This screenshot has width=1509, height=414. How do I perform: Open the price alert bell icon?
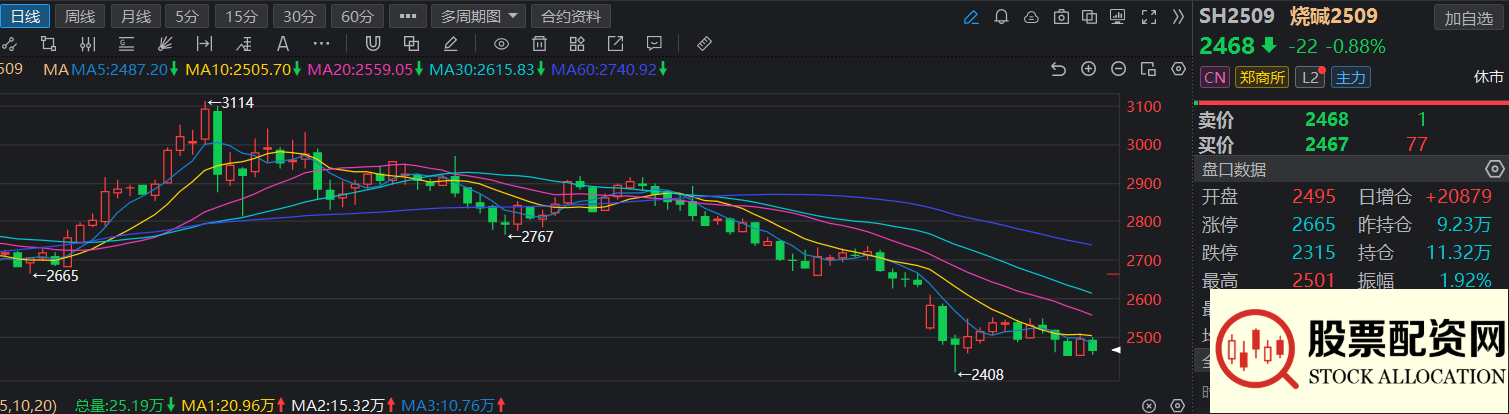tap(1001, 17)
